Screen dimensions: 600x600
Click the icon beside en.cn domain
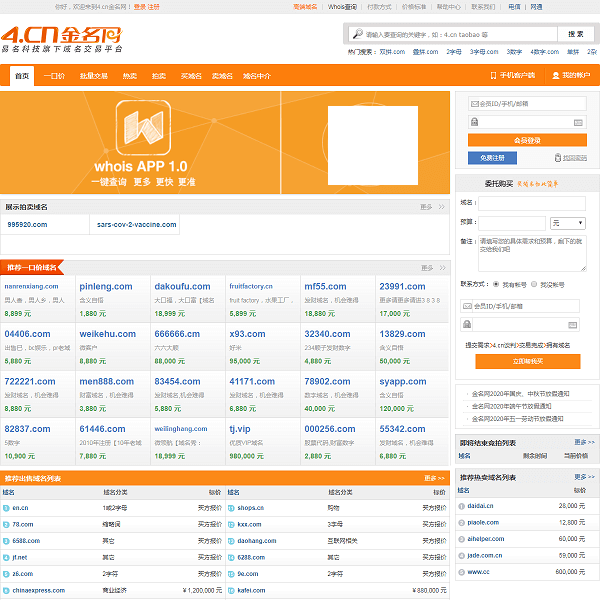pos(6,508)
